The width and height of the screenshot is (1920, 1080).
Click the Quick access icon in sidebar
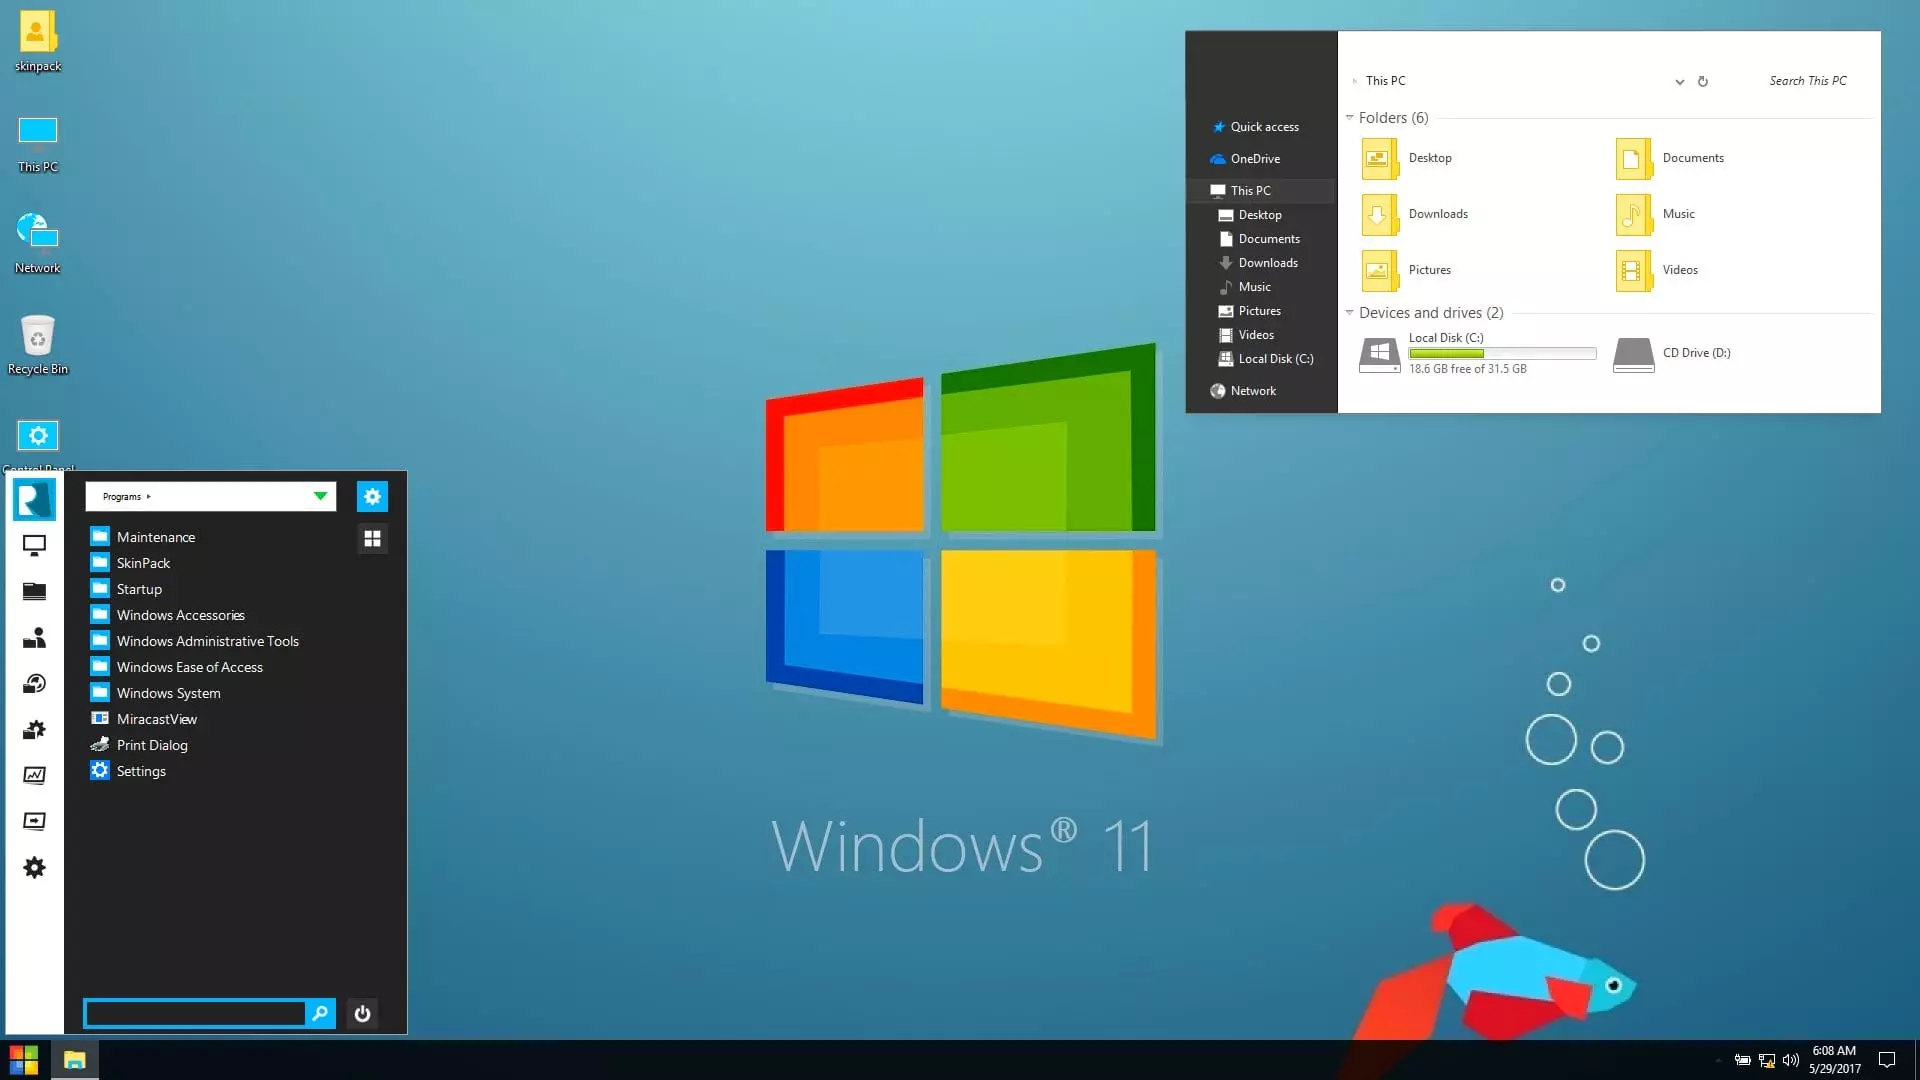tap(1218, 127)
